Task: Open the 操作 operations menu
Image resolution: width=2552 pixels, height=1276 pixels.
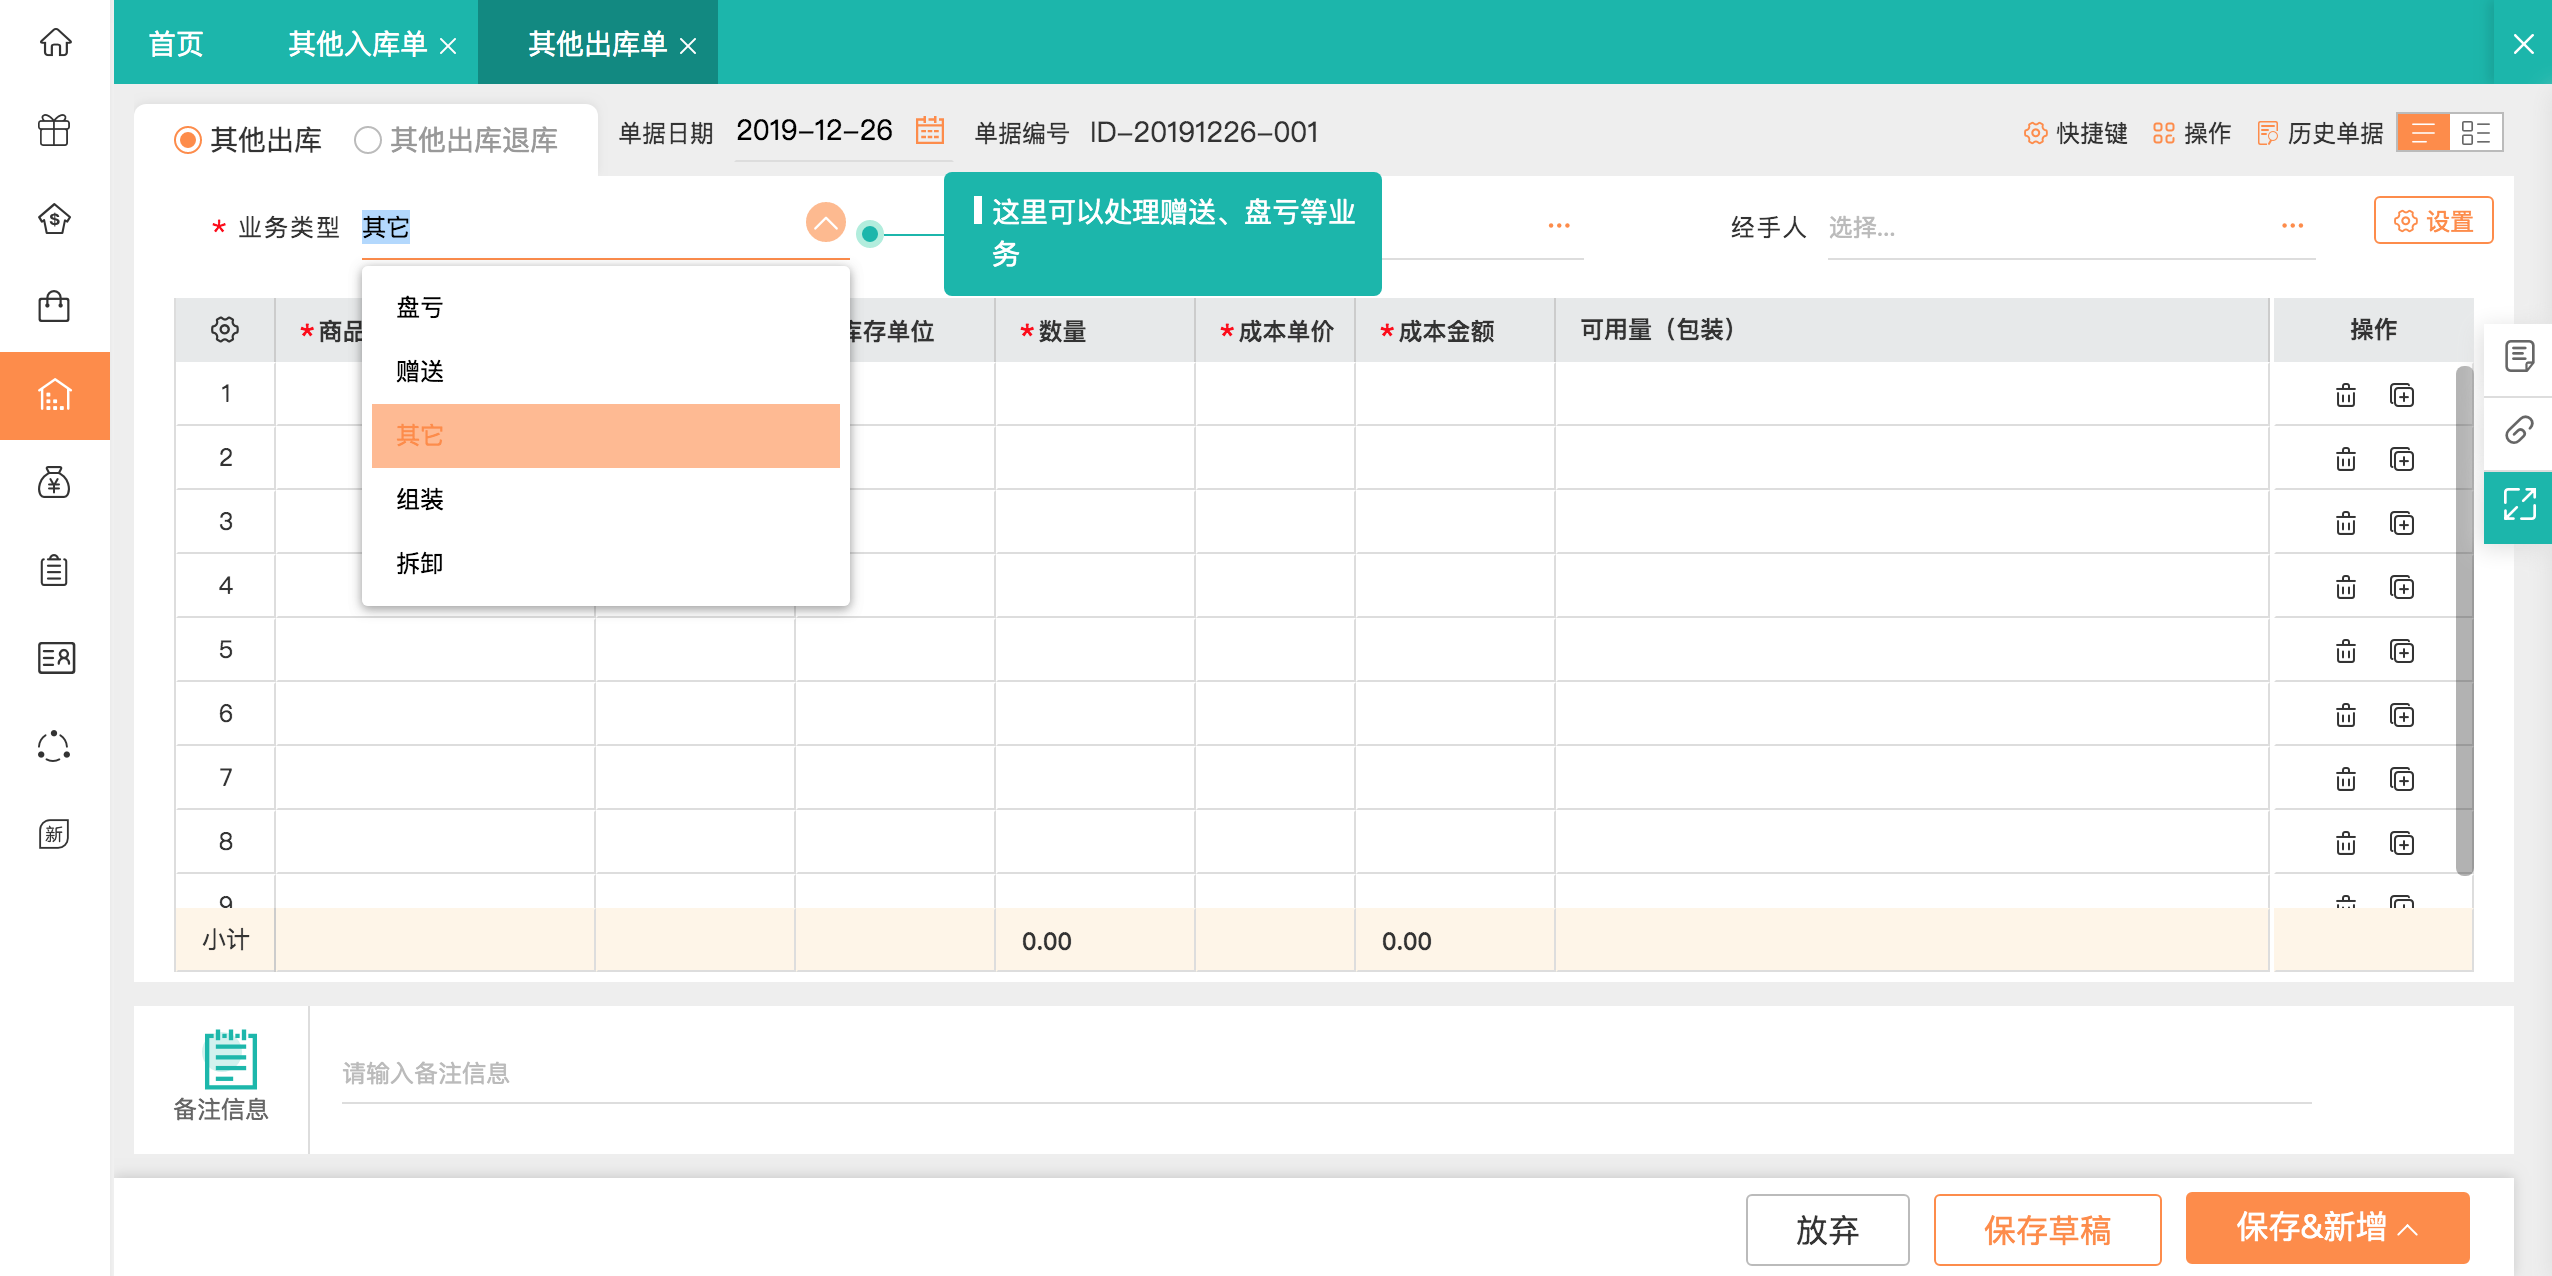Action: (x=2197, y=133)
